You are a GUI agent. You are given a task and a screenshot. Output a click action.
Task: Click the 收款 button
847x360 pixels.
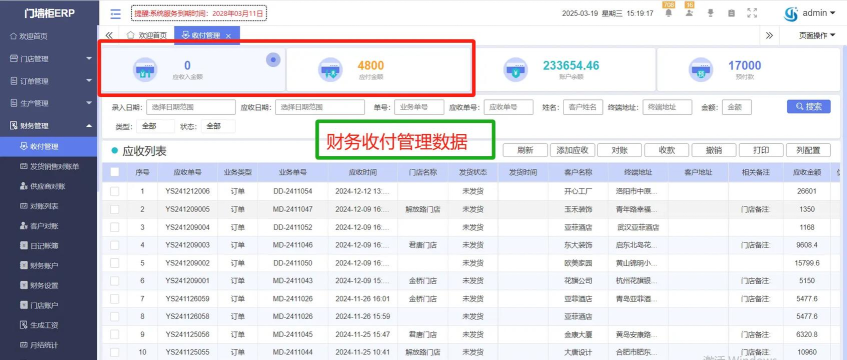point(667,150)
